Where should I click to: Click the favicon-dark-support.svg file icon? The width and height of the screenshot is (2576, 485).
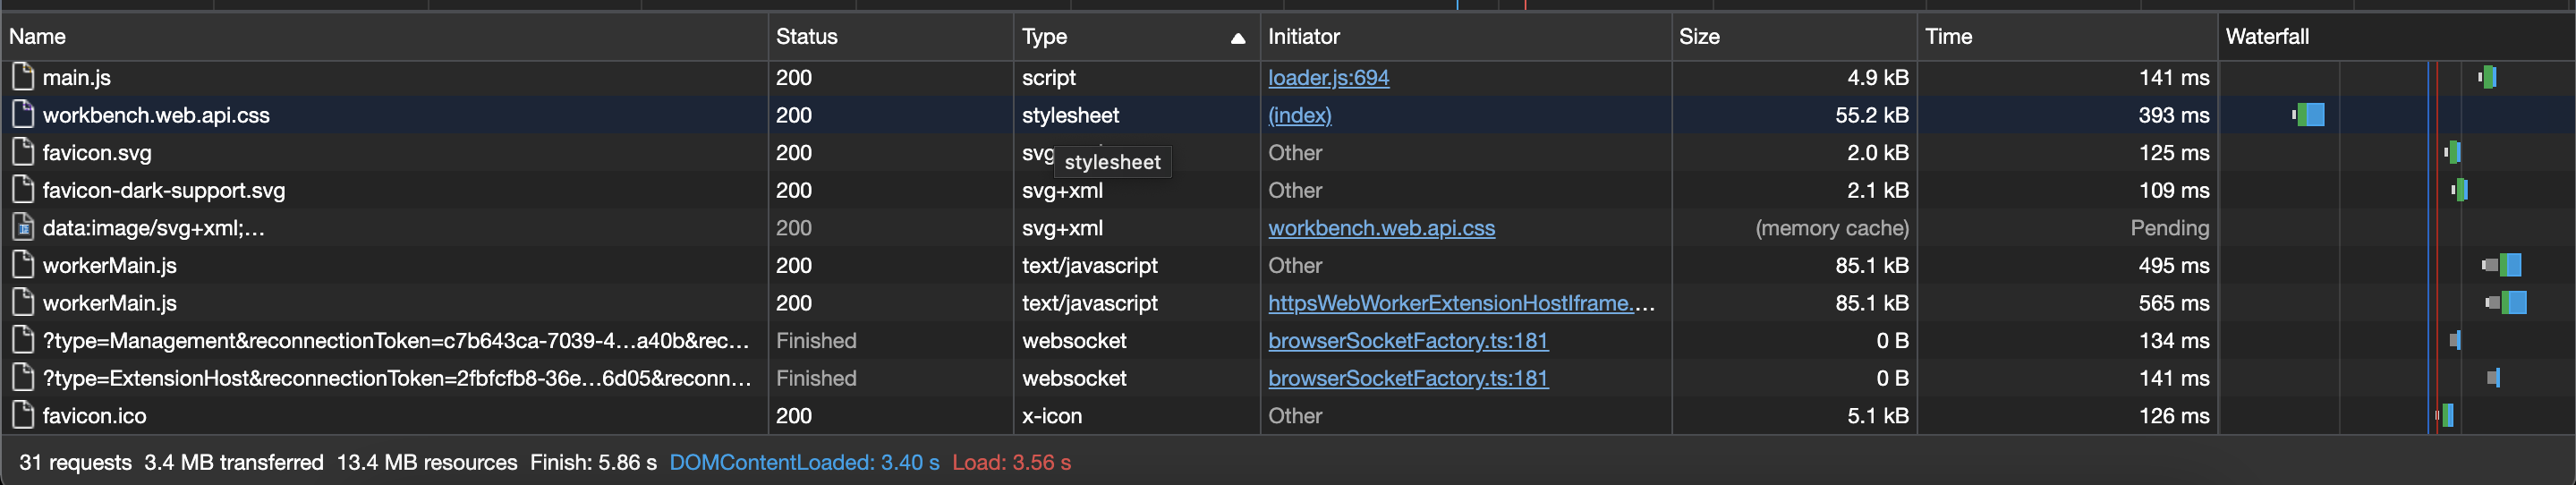(x=22, y=190)
